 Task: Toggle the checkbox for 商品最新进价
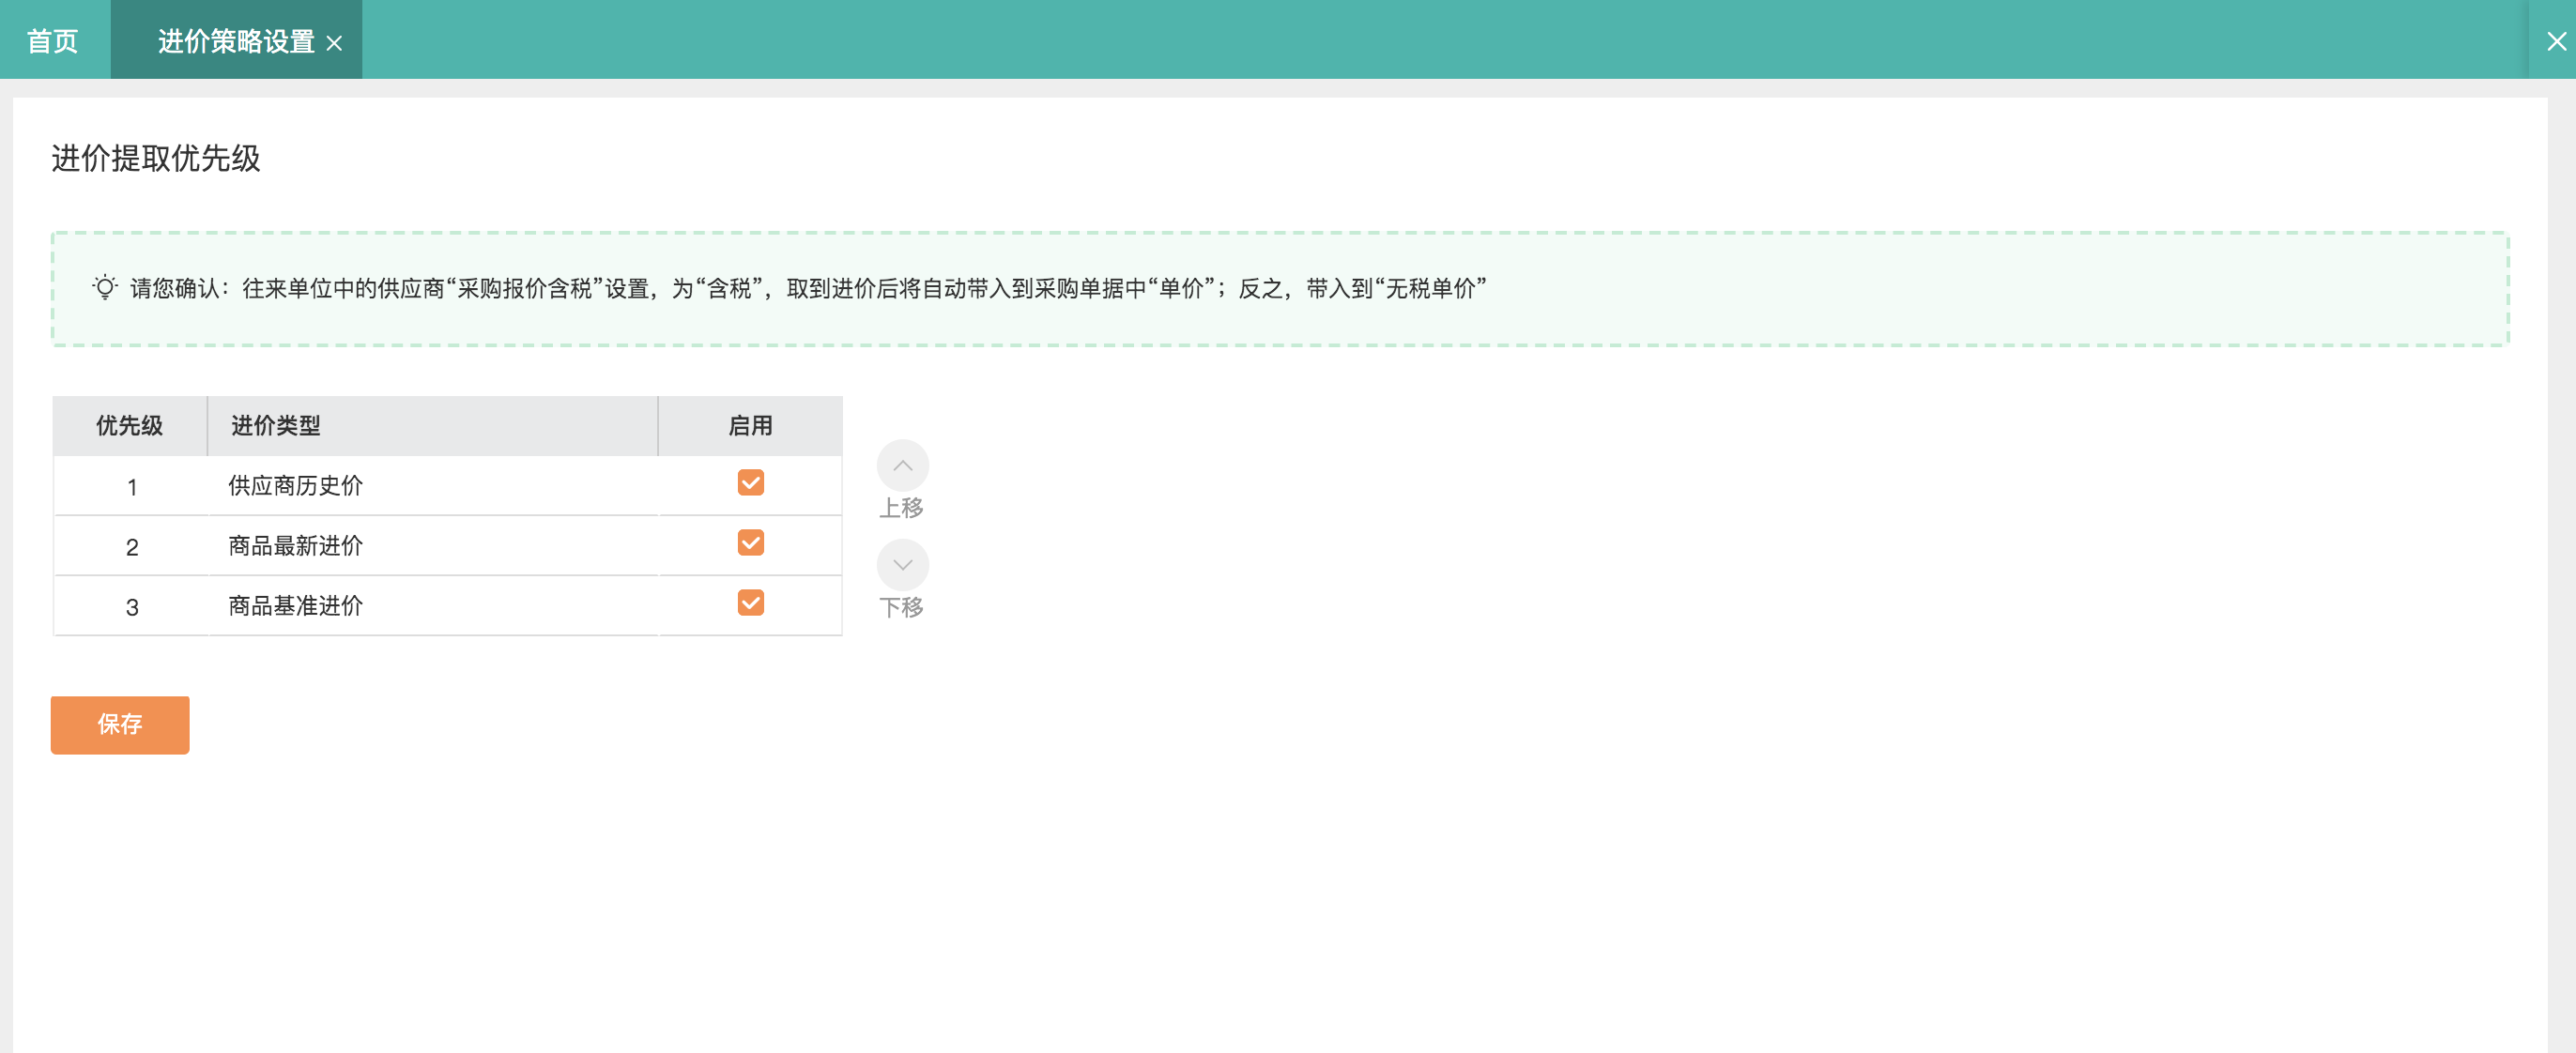pos(751,543)
